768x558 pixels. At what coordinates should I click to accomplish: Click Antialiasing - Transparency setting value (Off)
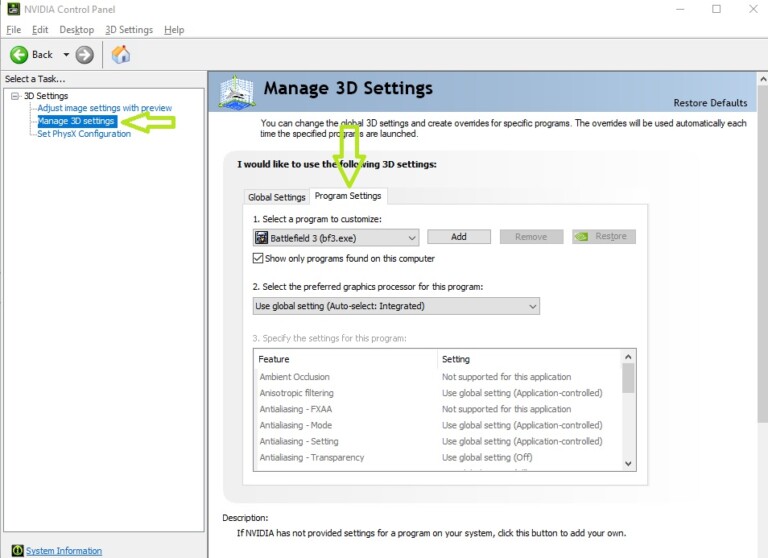[487, 458]
